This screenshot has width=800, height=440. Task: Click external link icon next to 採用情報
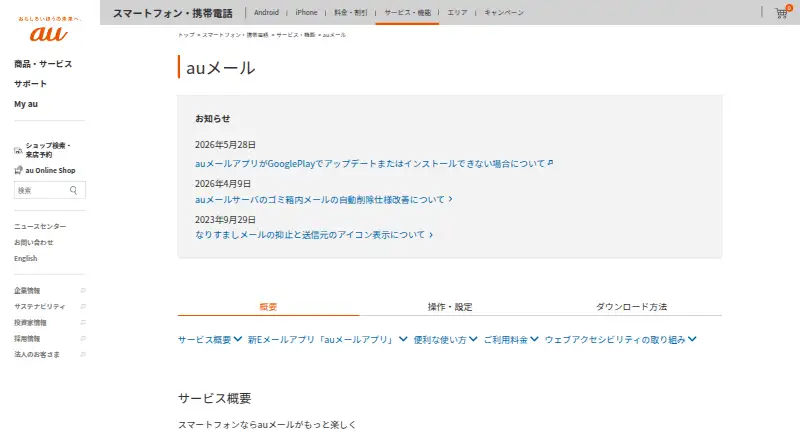point(83,338)
